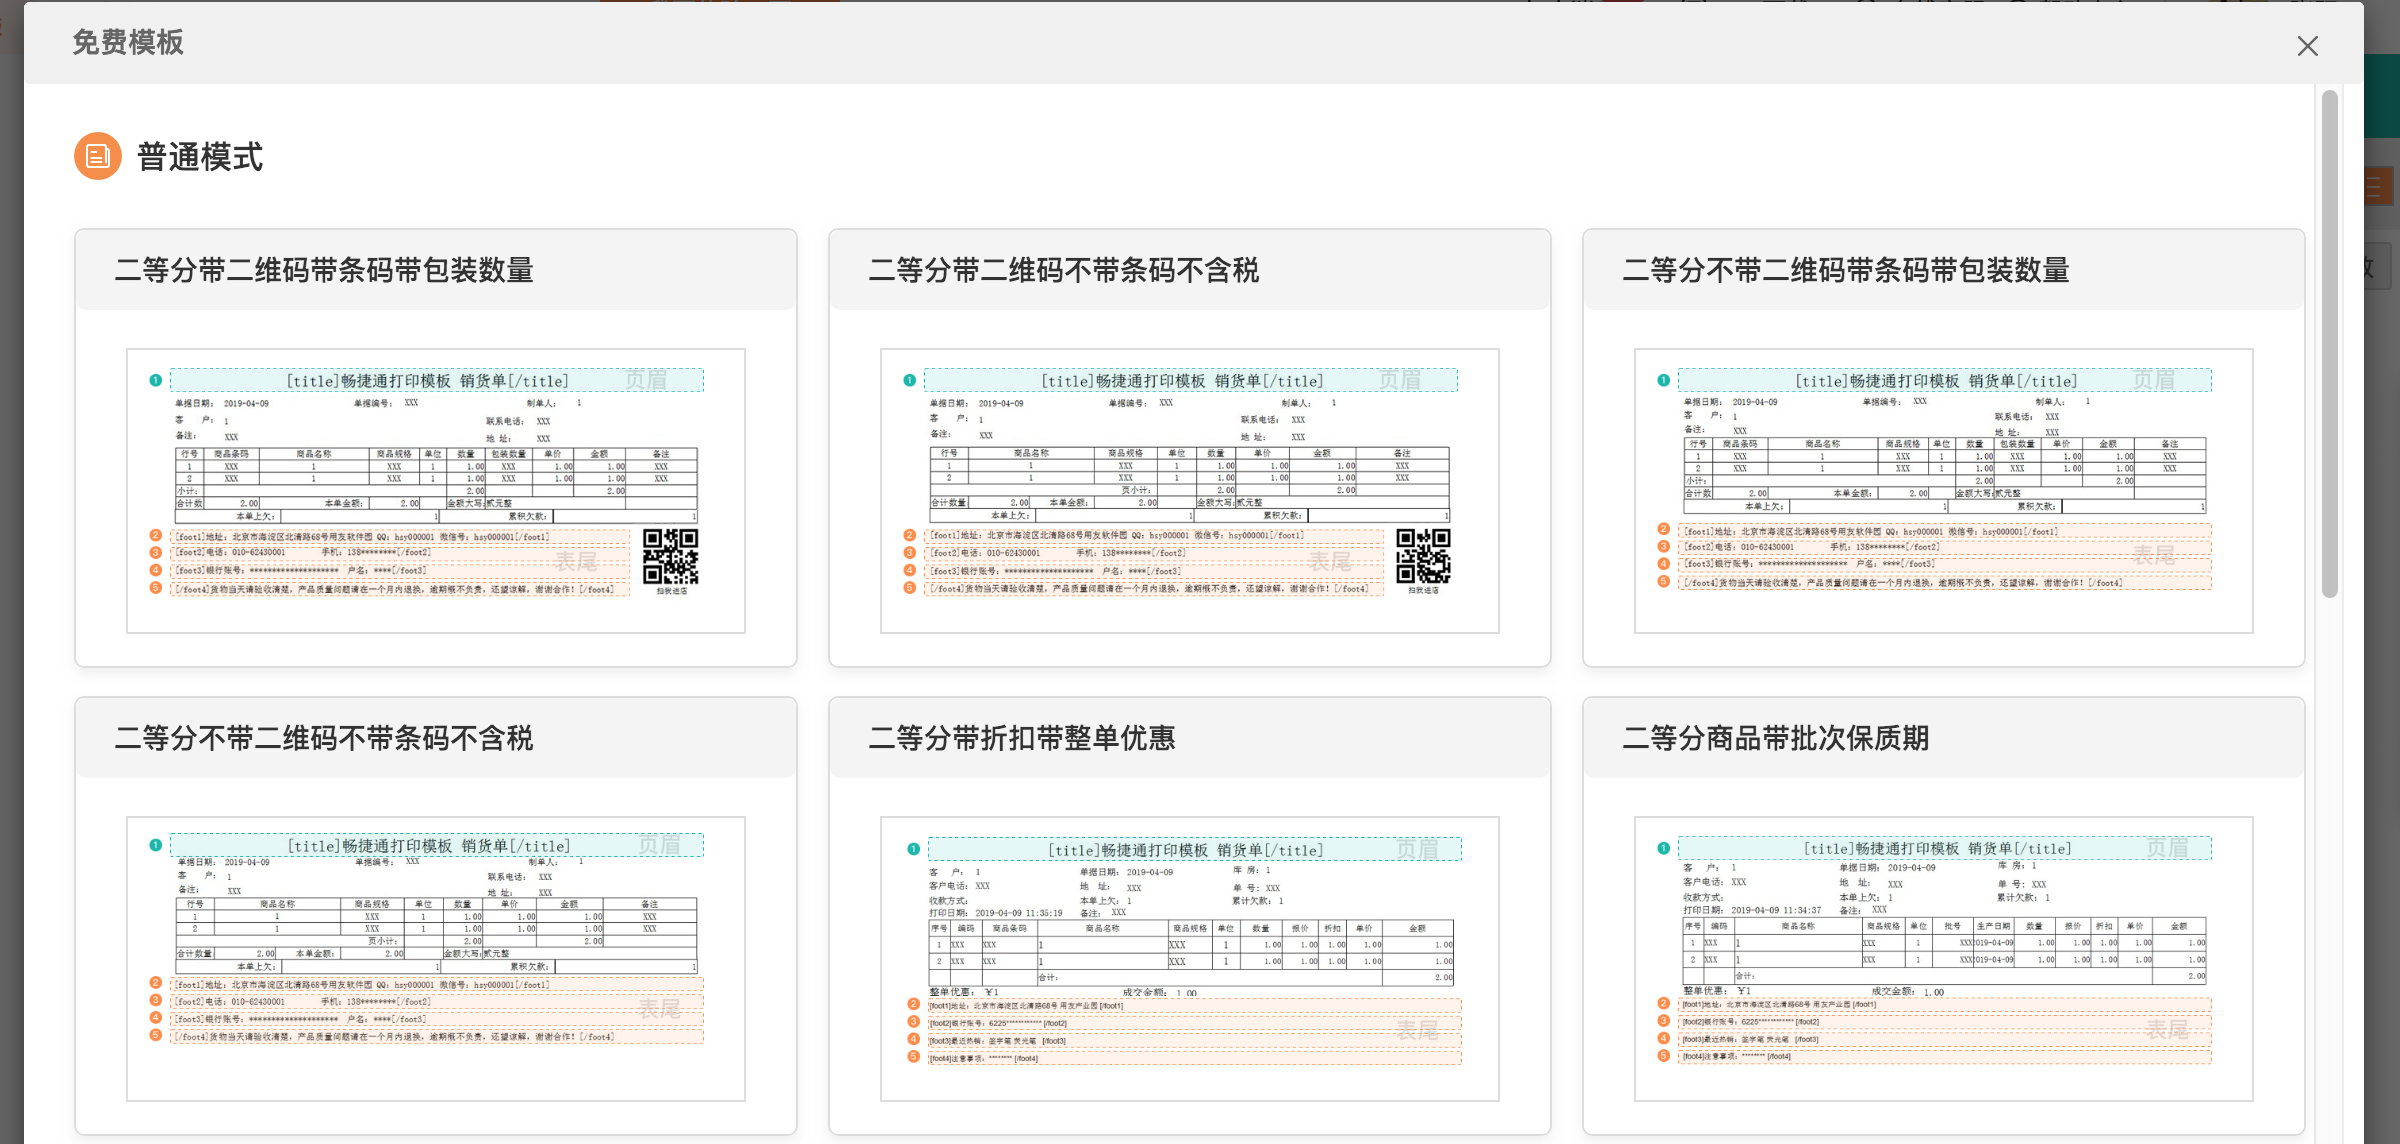2400x1144 pixels.
Task: Select 二等分带折扣带整单优惠 template
Action: tap(1198, 904)
